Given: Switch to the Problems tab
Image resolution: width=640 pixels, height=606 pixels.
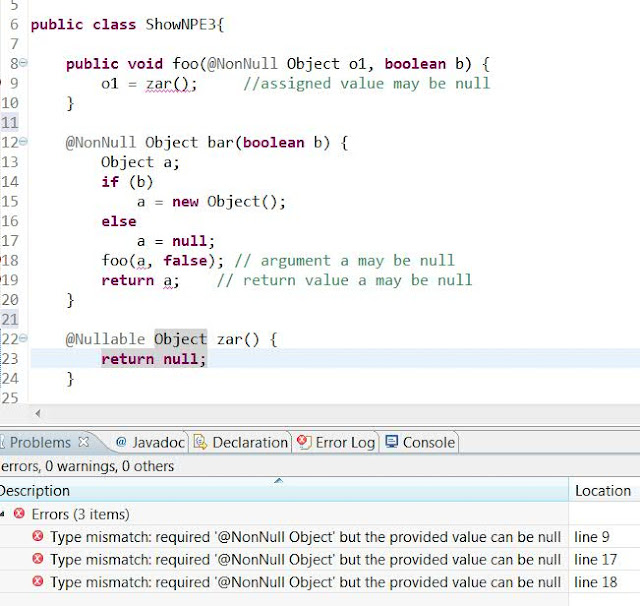Looking at the screenshot, I should (x=40, y=442).
